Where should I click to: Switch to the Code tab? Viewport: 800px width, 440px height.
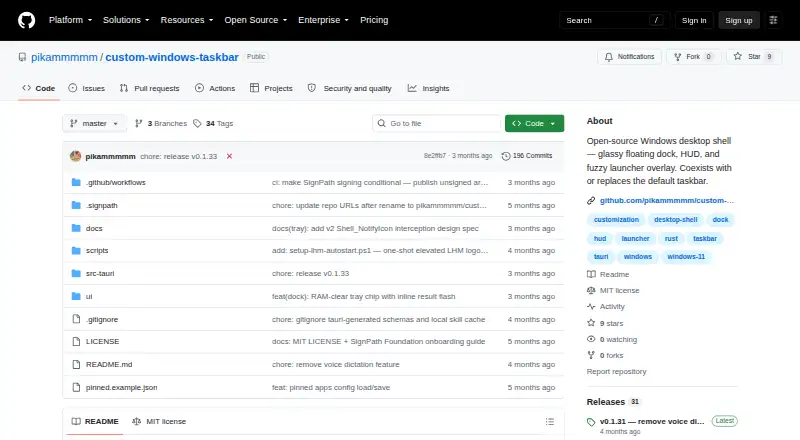[x=39, y=88]
